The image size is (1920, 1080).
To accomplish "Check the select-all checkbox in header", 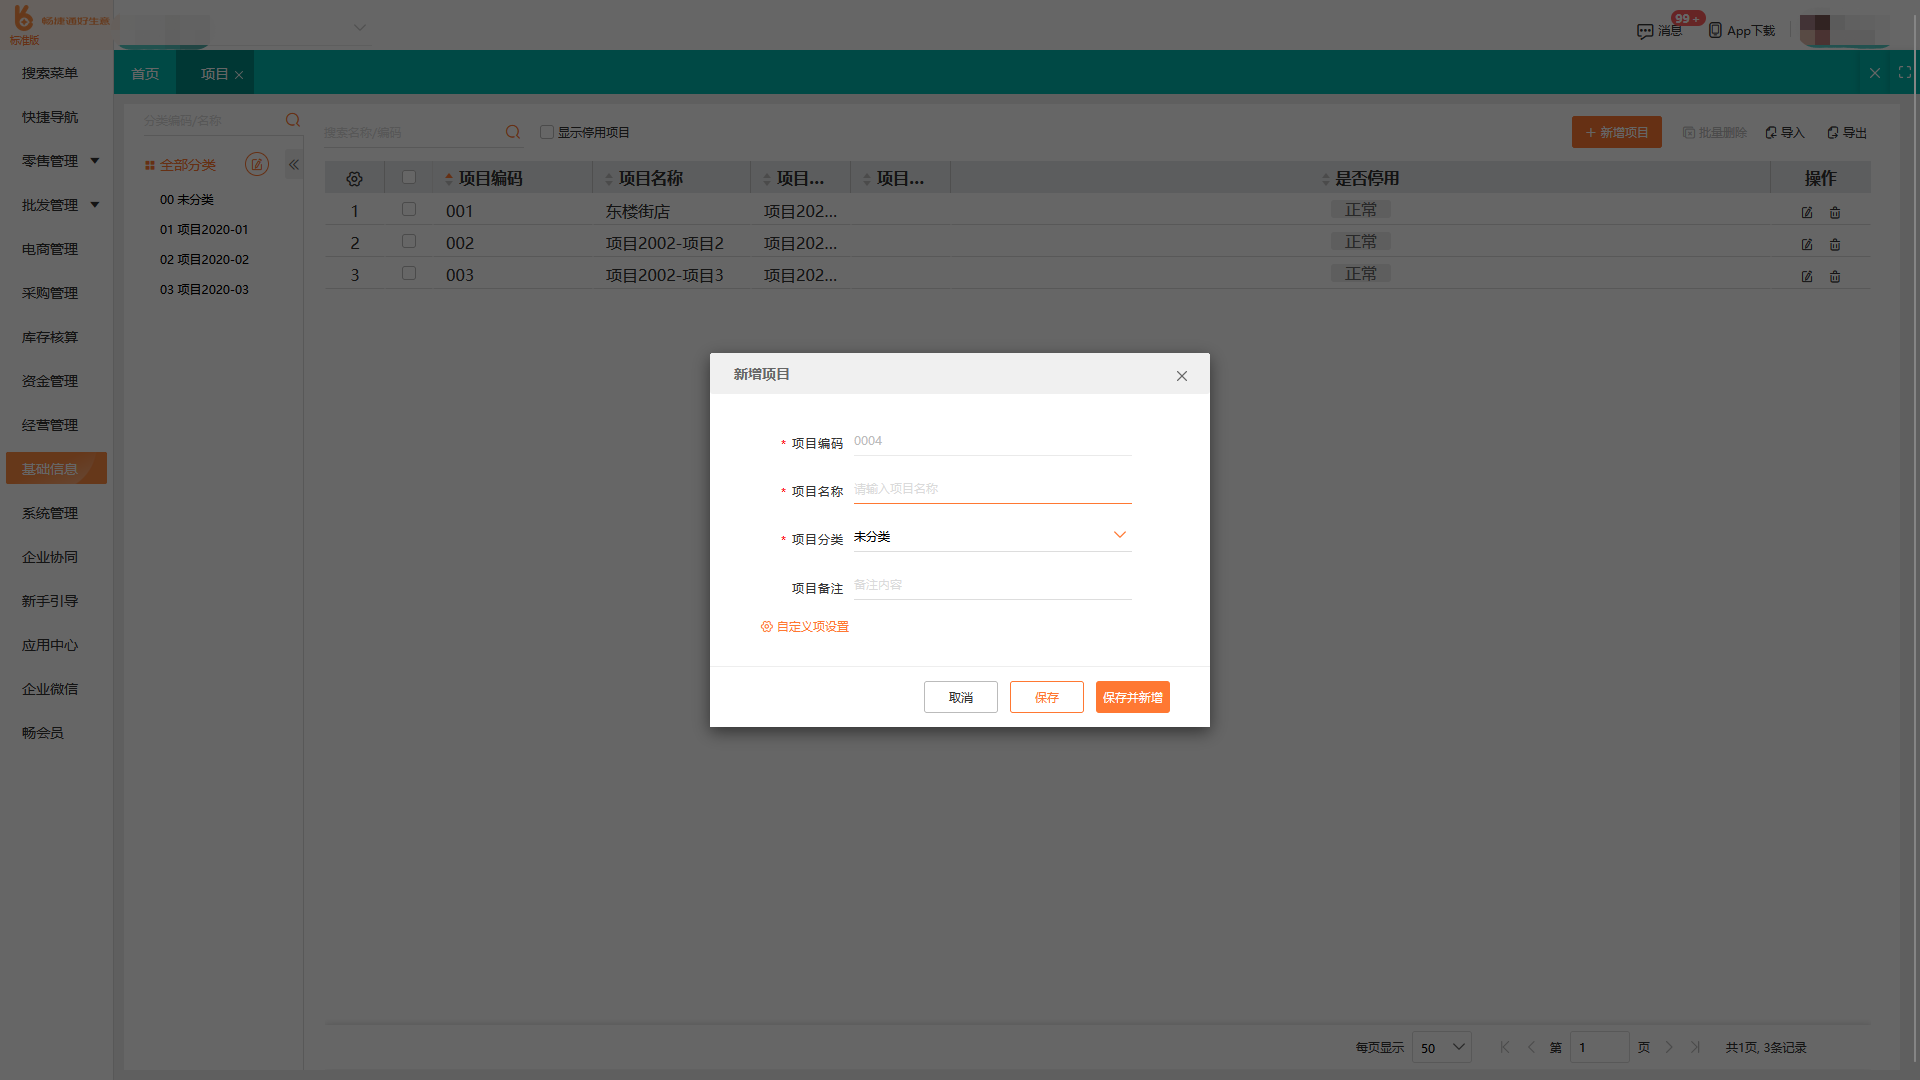I will tap(409, 177).
